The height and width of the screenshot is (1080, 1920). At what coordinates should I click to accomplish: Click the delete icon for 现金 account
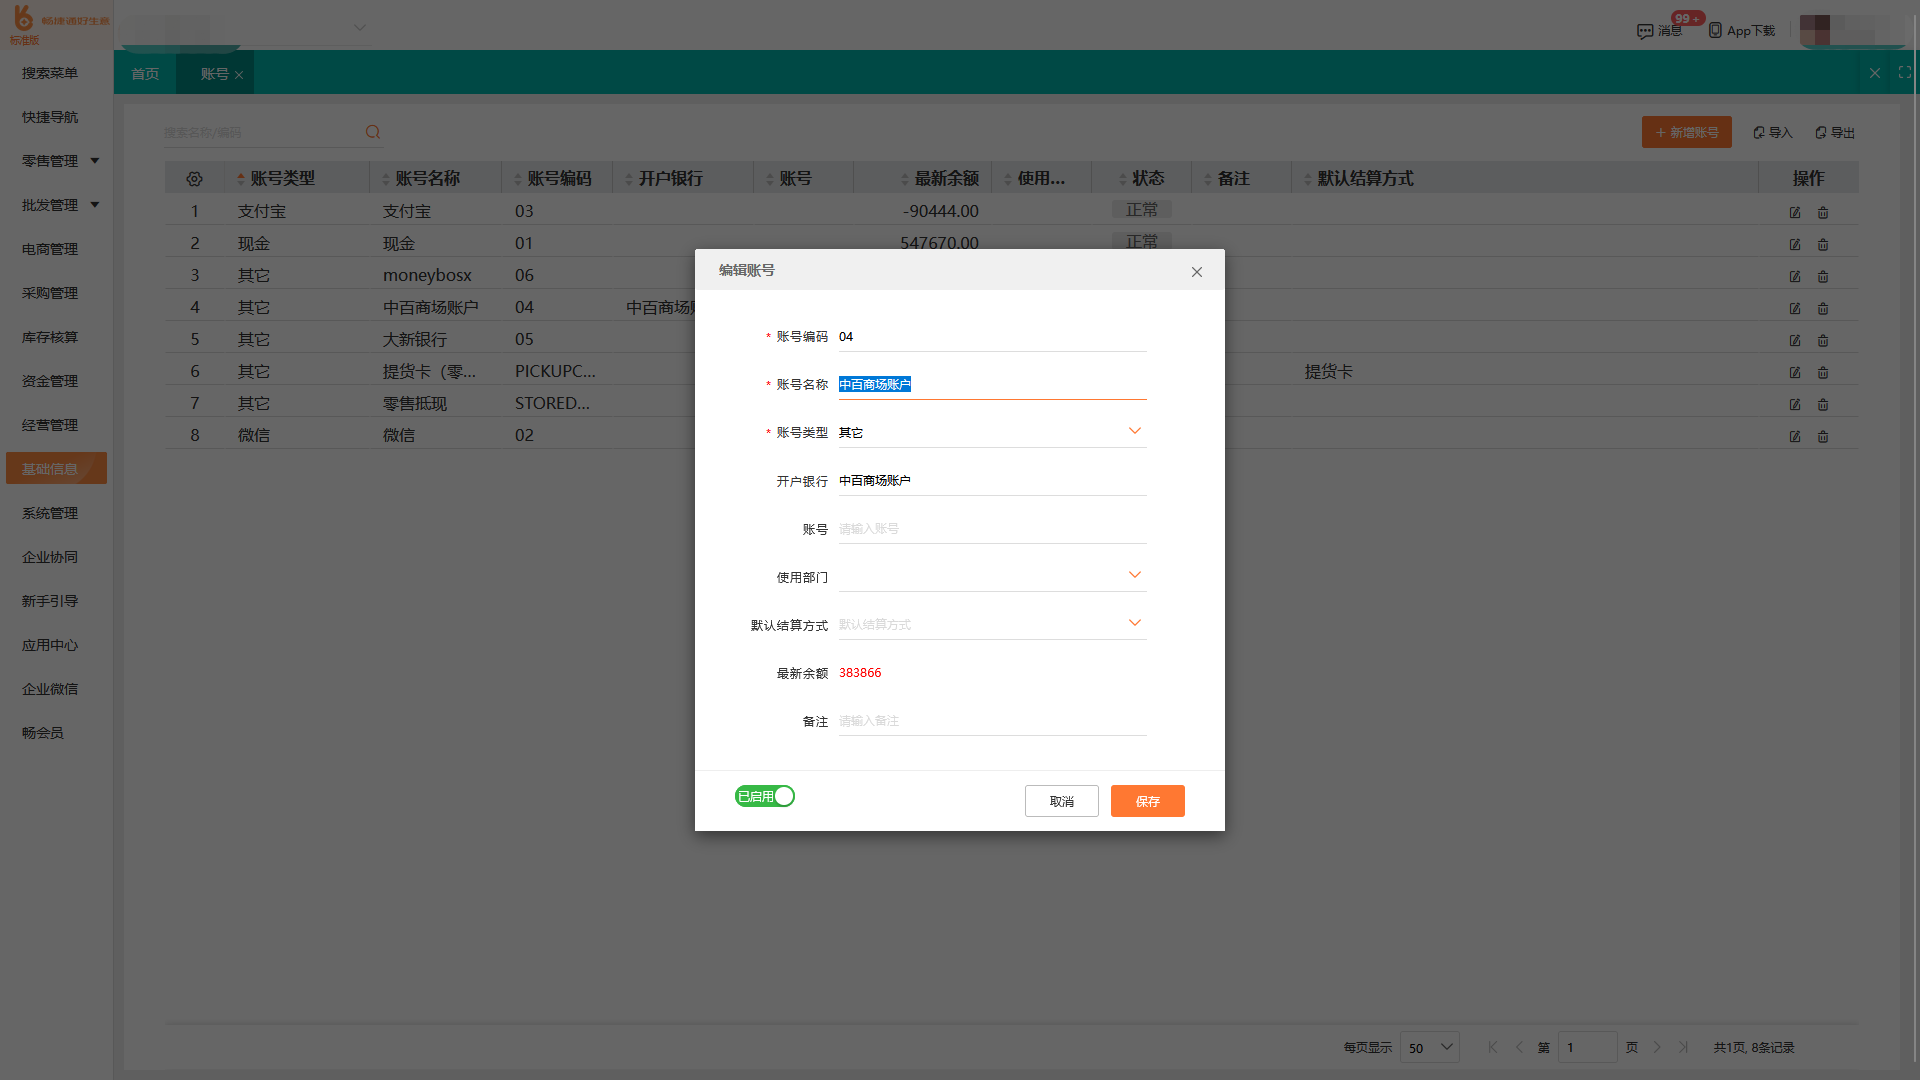1824,244
